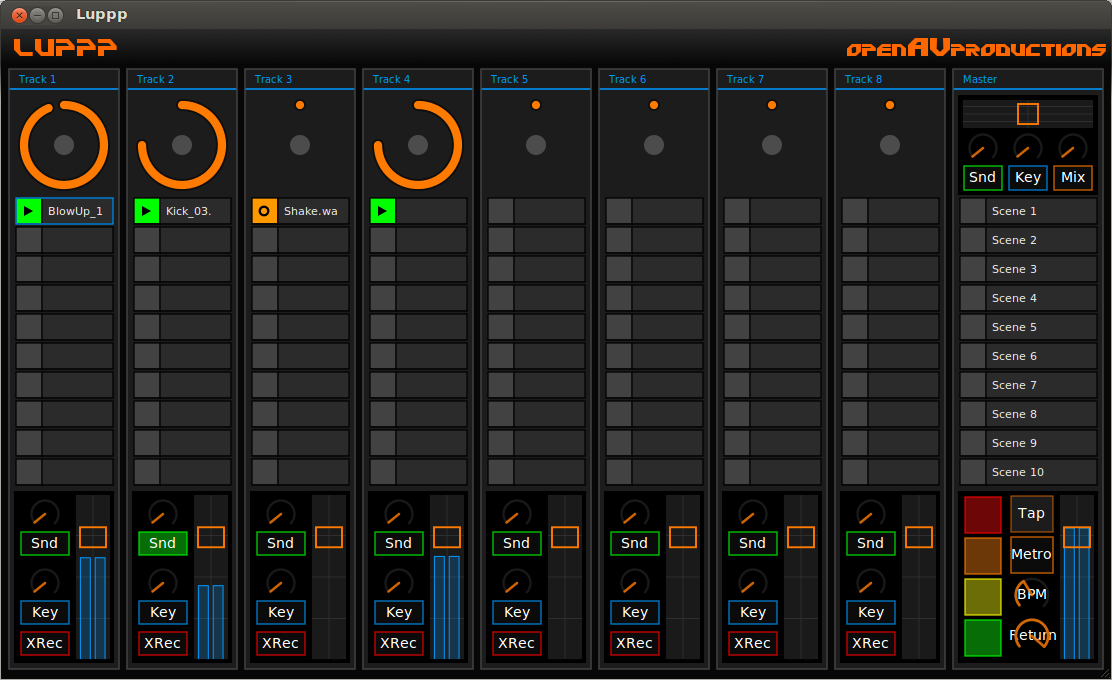The width and height of the screenshot is (1112, 680).
Task: Click the play icon on Kick_03 clip
Action: (147, 211)
